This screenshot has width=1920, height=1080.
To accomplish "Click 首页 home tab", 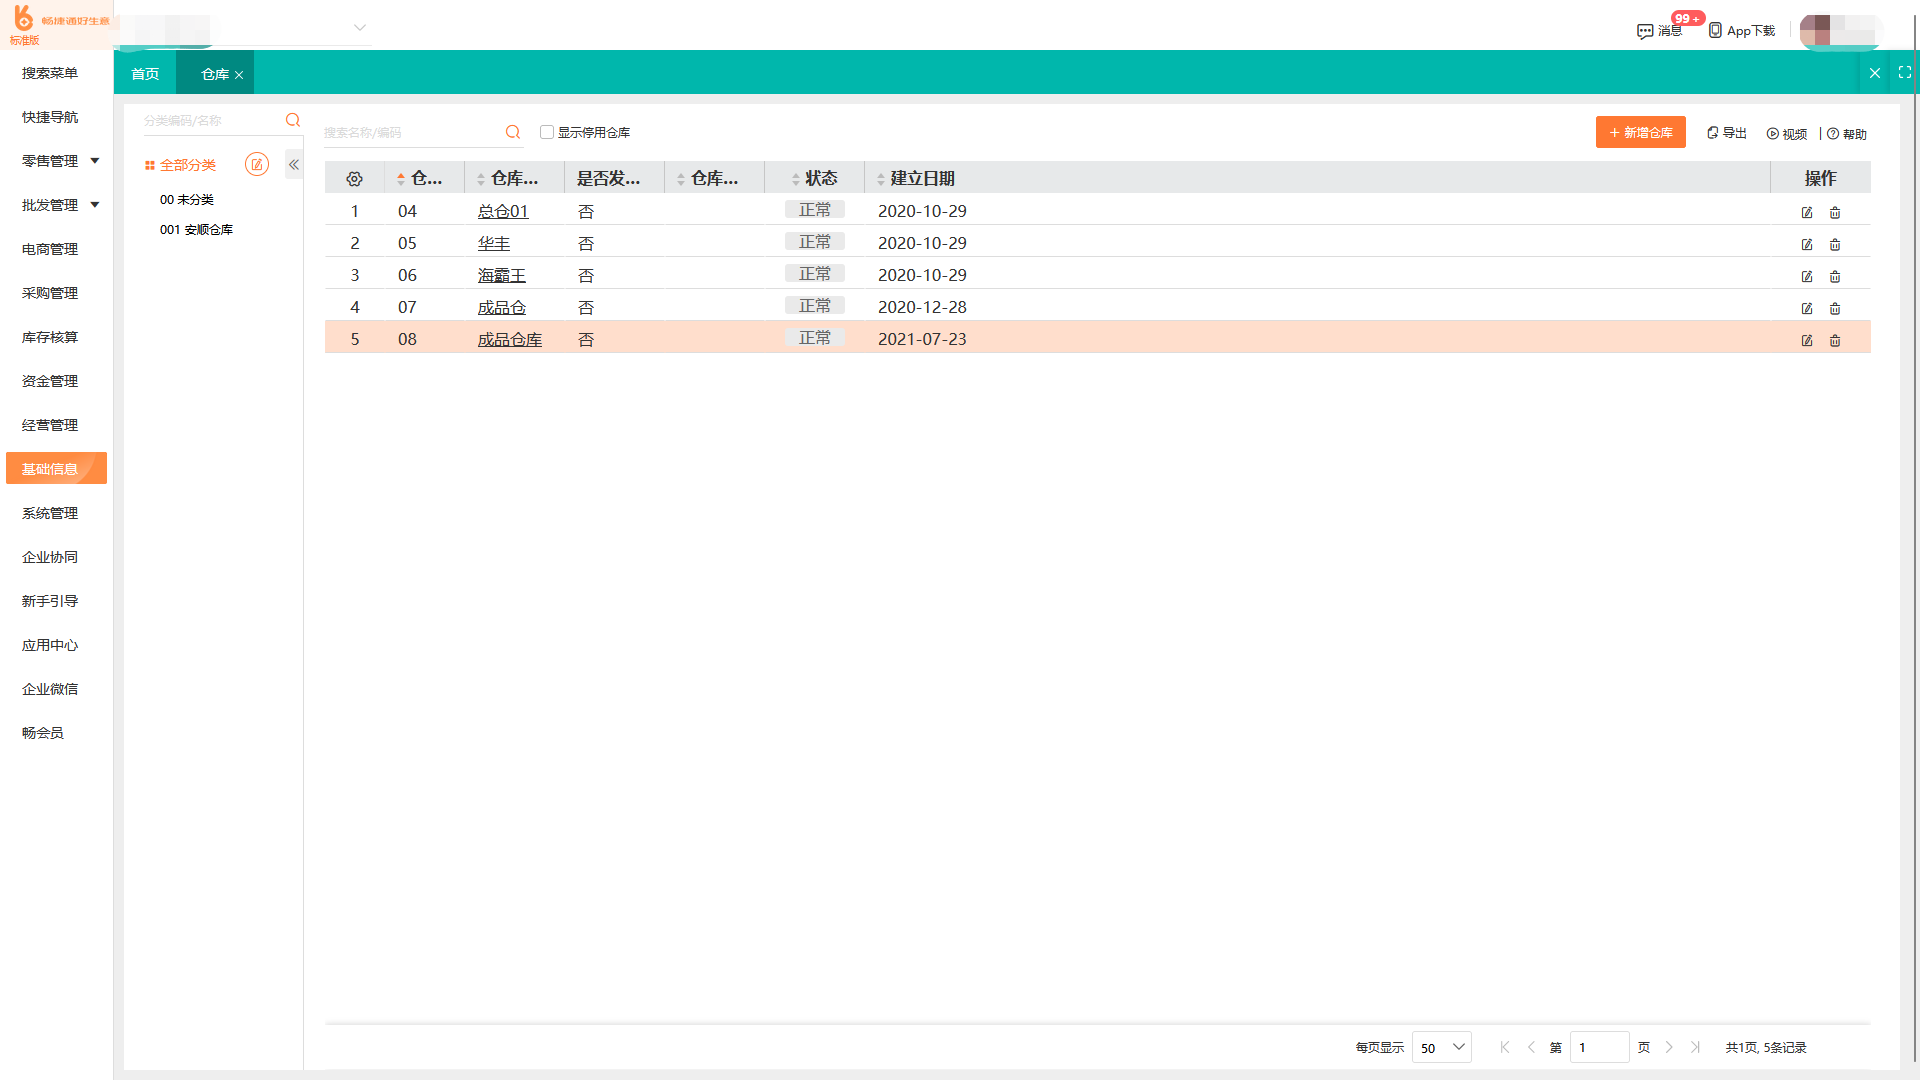I will [144, 74].
